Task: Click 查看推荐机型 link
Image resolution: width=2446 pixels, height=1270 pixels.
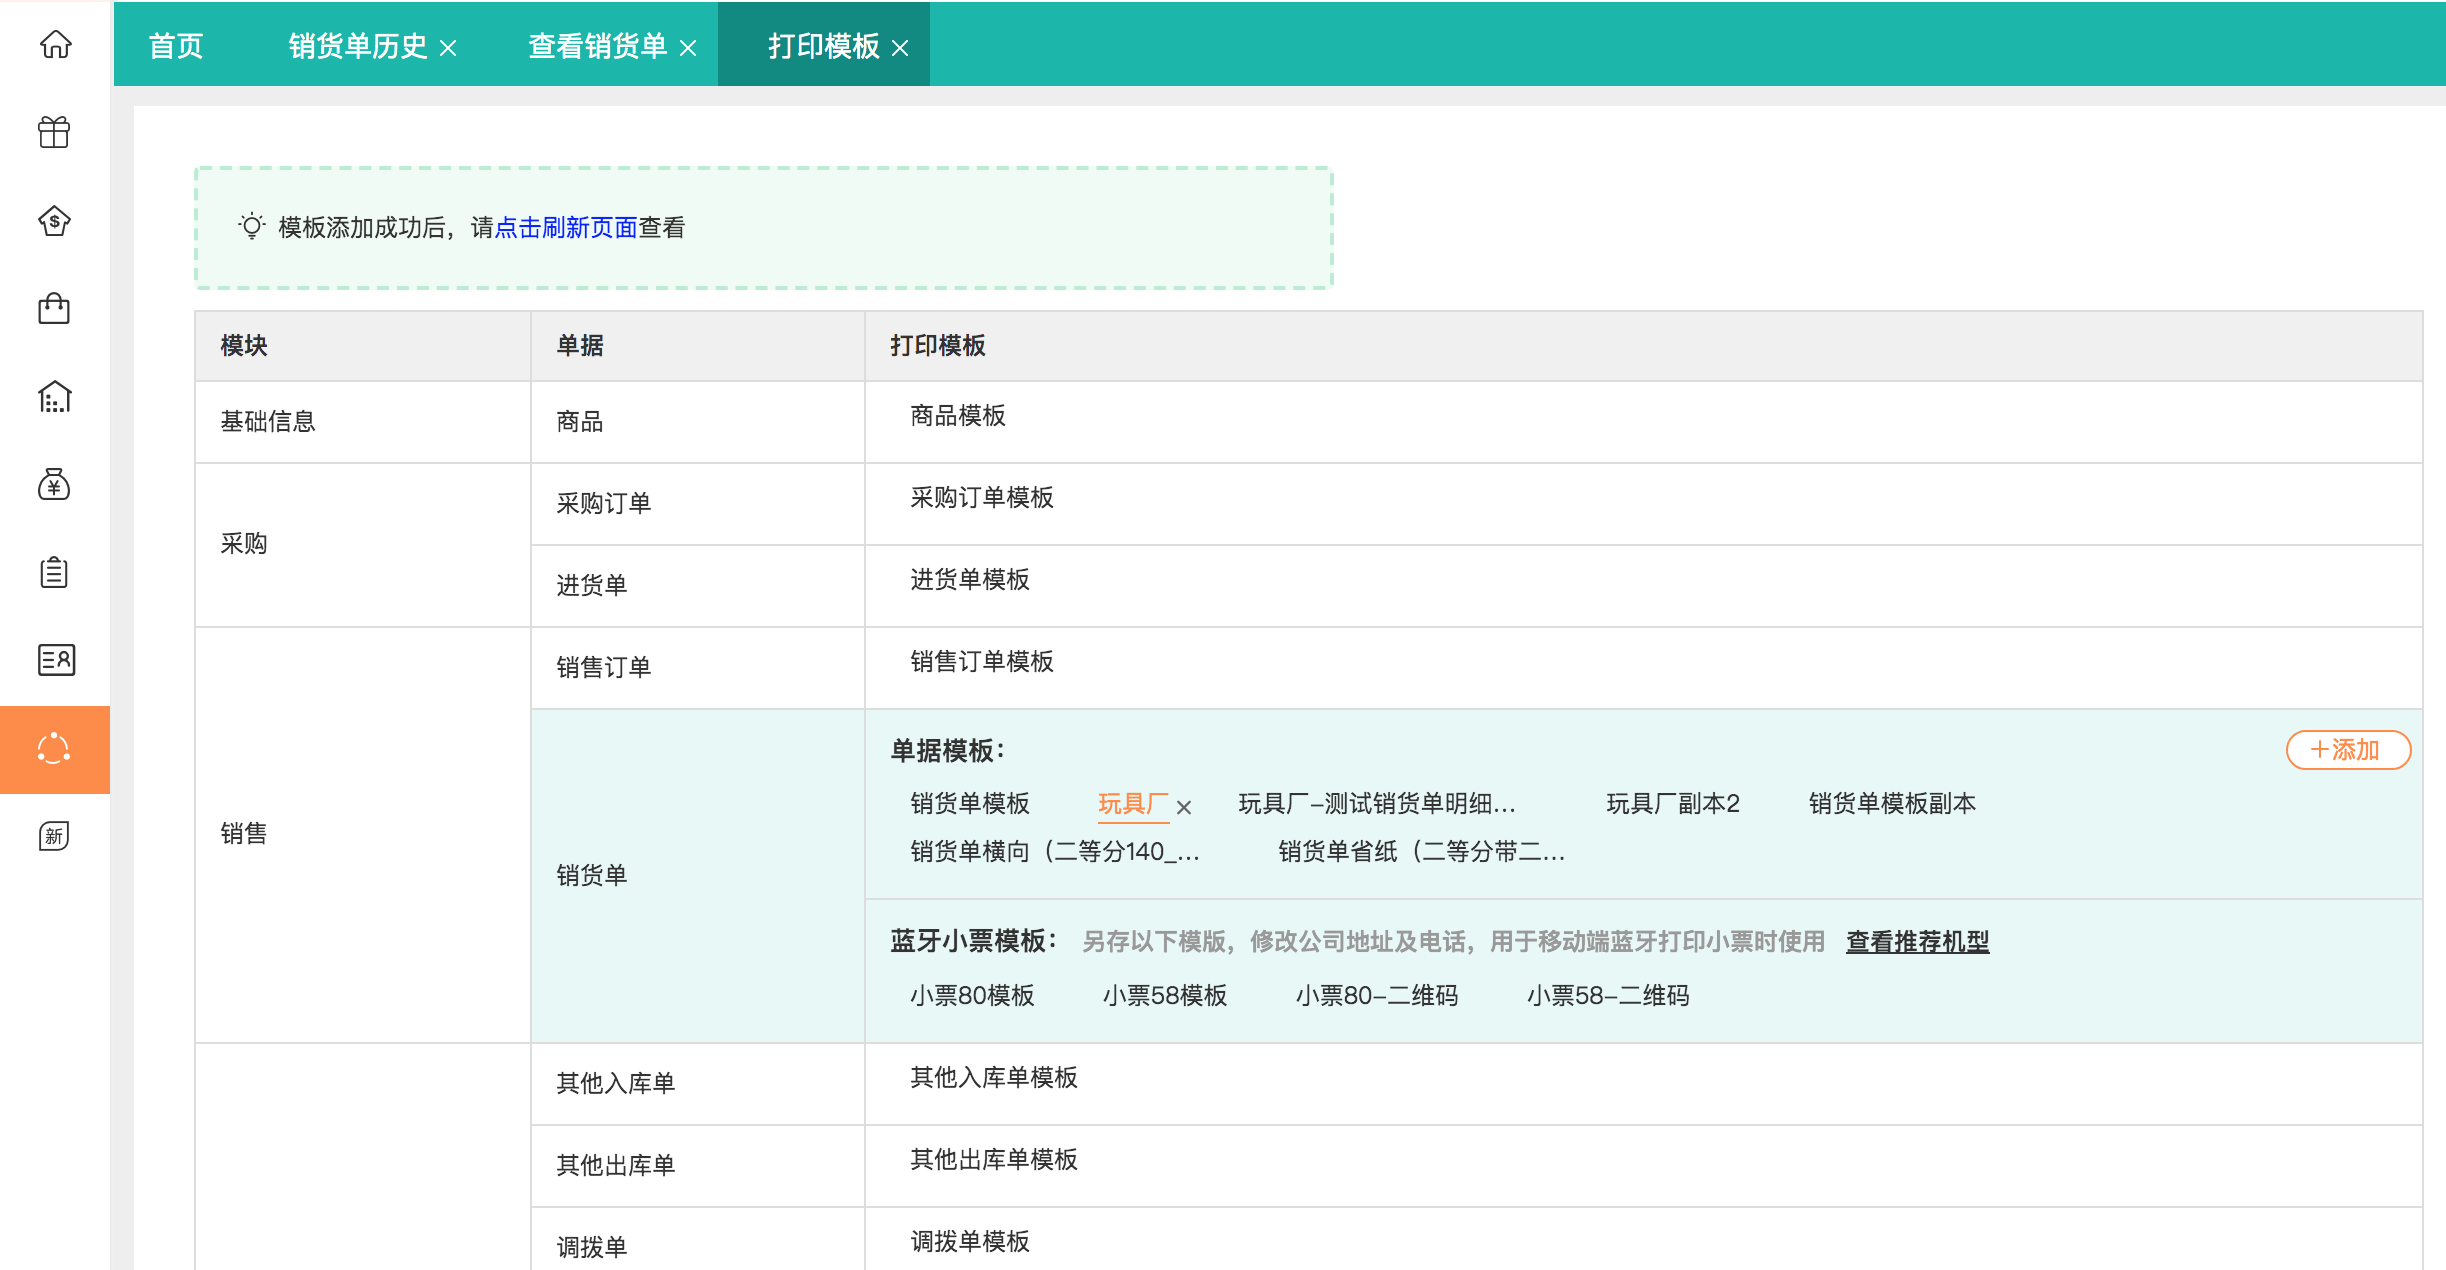Action: point(1917,940)
